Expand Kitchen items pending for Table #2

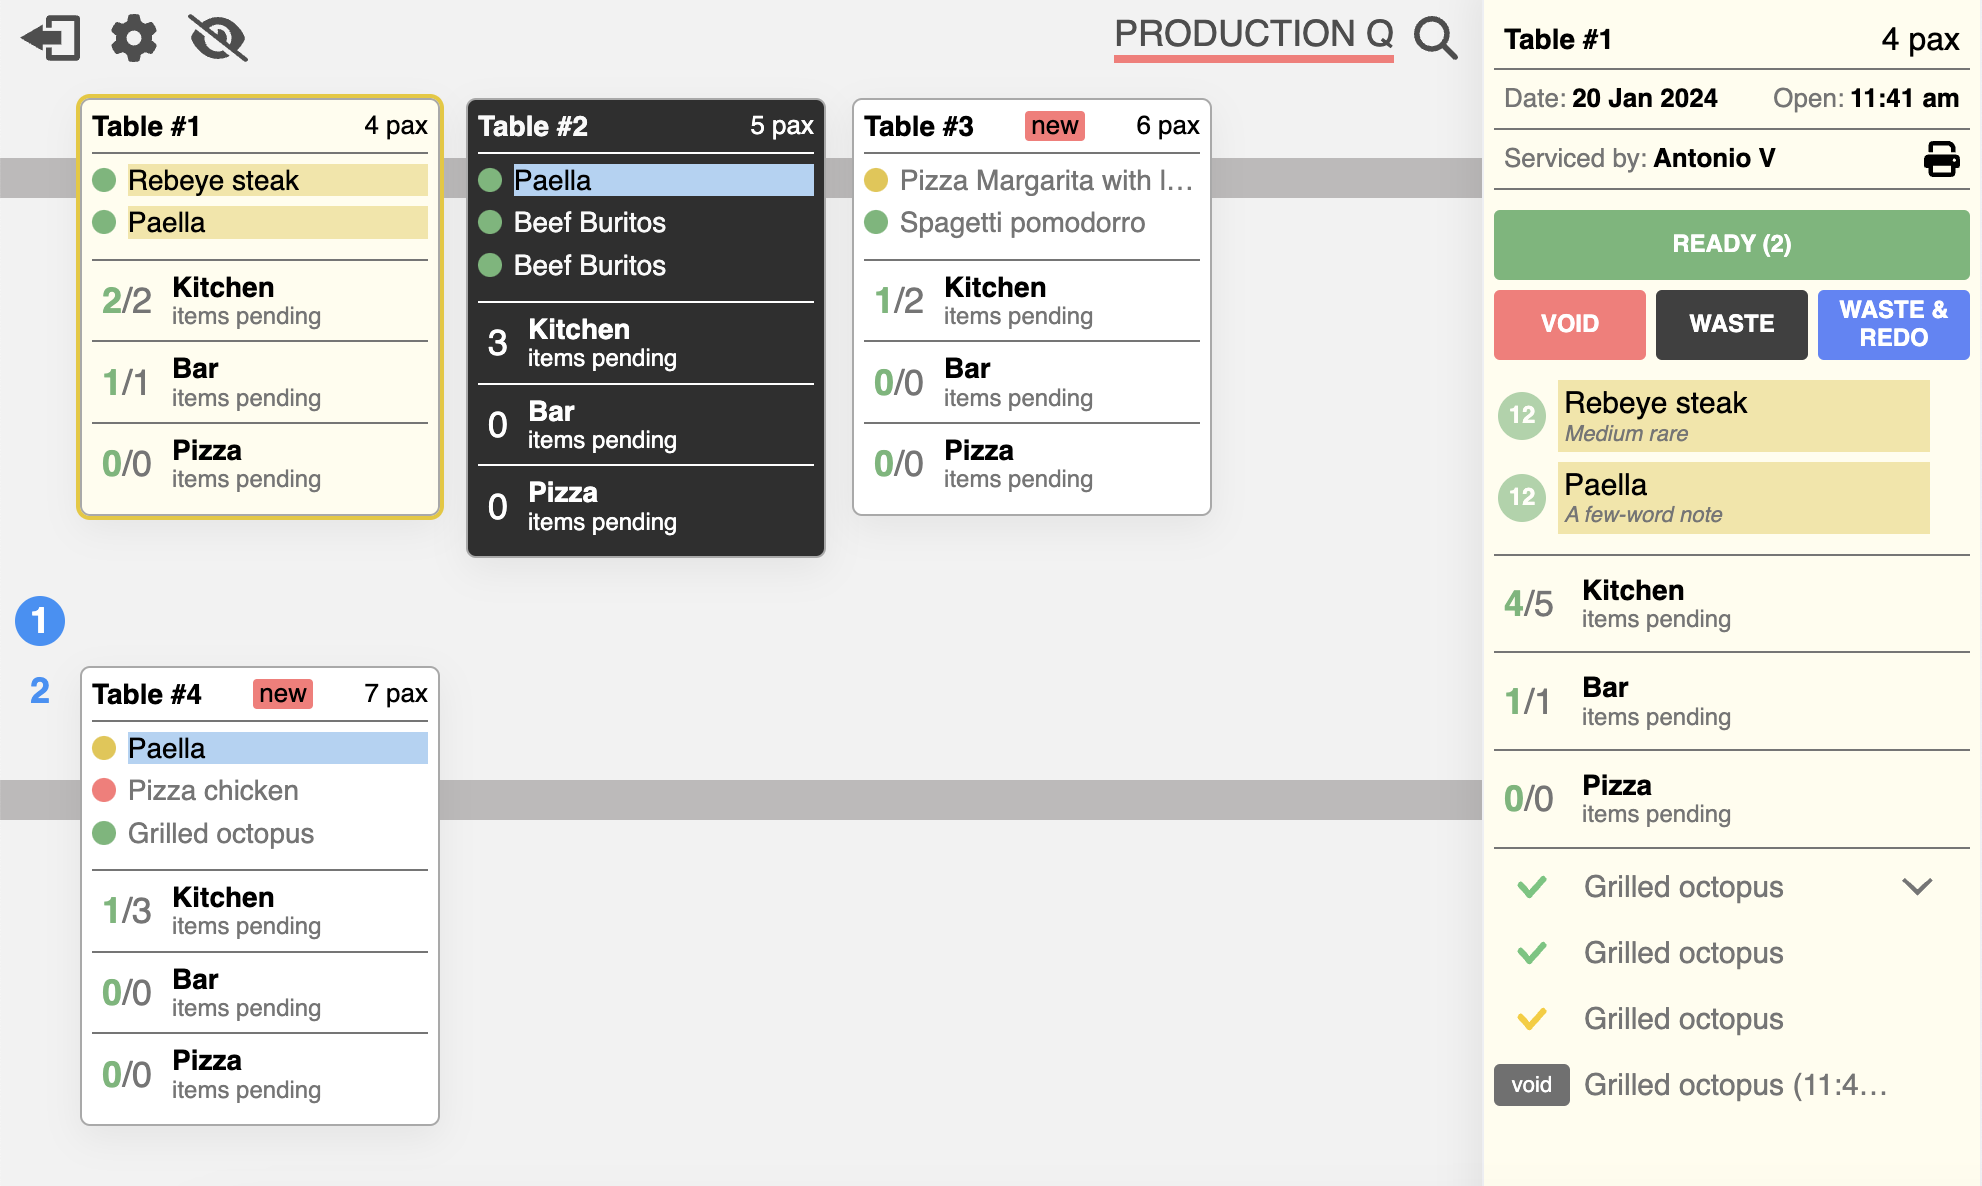click(x=644, y=342)
